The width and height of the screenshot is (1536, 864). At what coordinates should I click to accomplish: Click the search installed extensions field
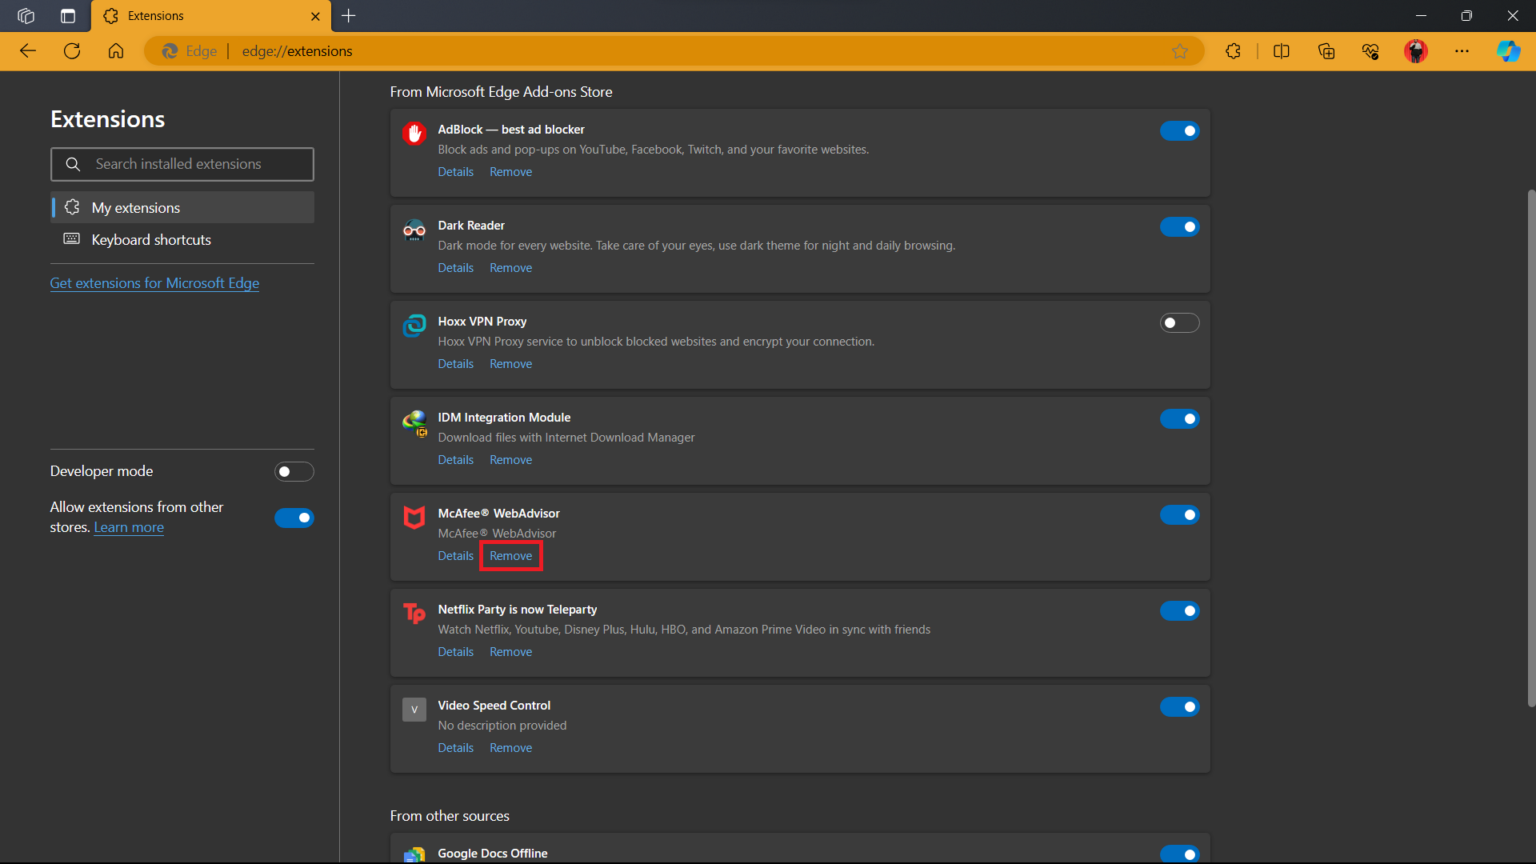coord(182,163)
